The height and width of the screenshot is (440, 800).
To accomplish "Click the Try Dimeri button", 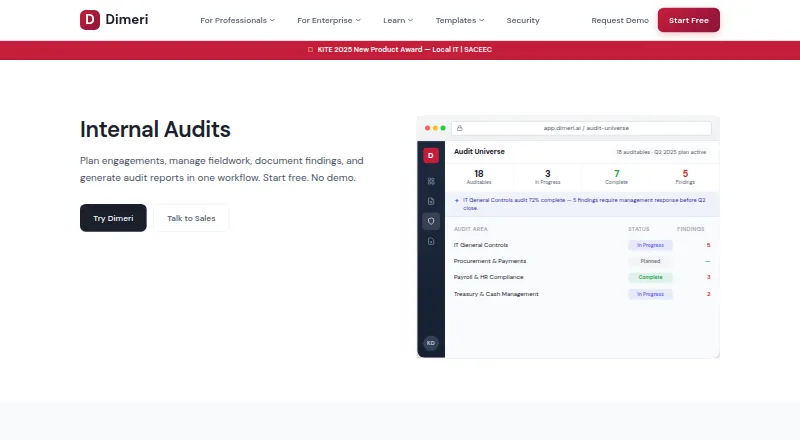I will click(113, 218).
